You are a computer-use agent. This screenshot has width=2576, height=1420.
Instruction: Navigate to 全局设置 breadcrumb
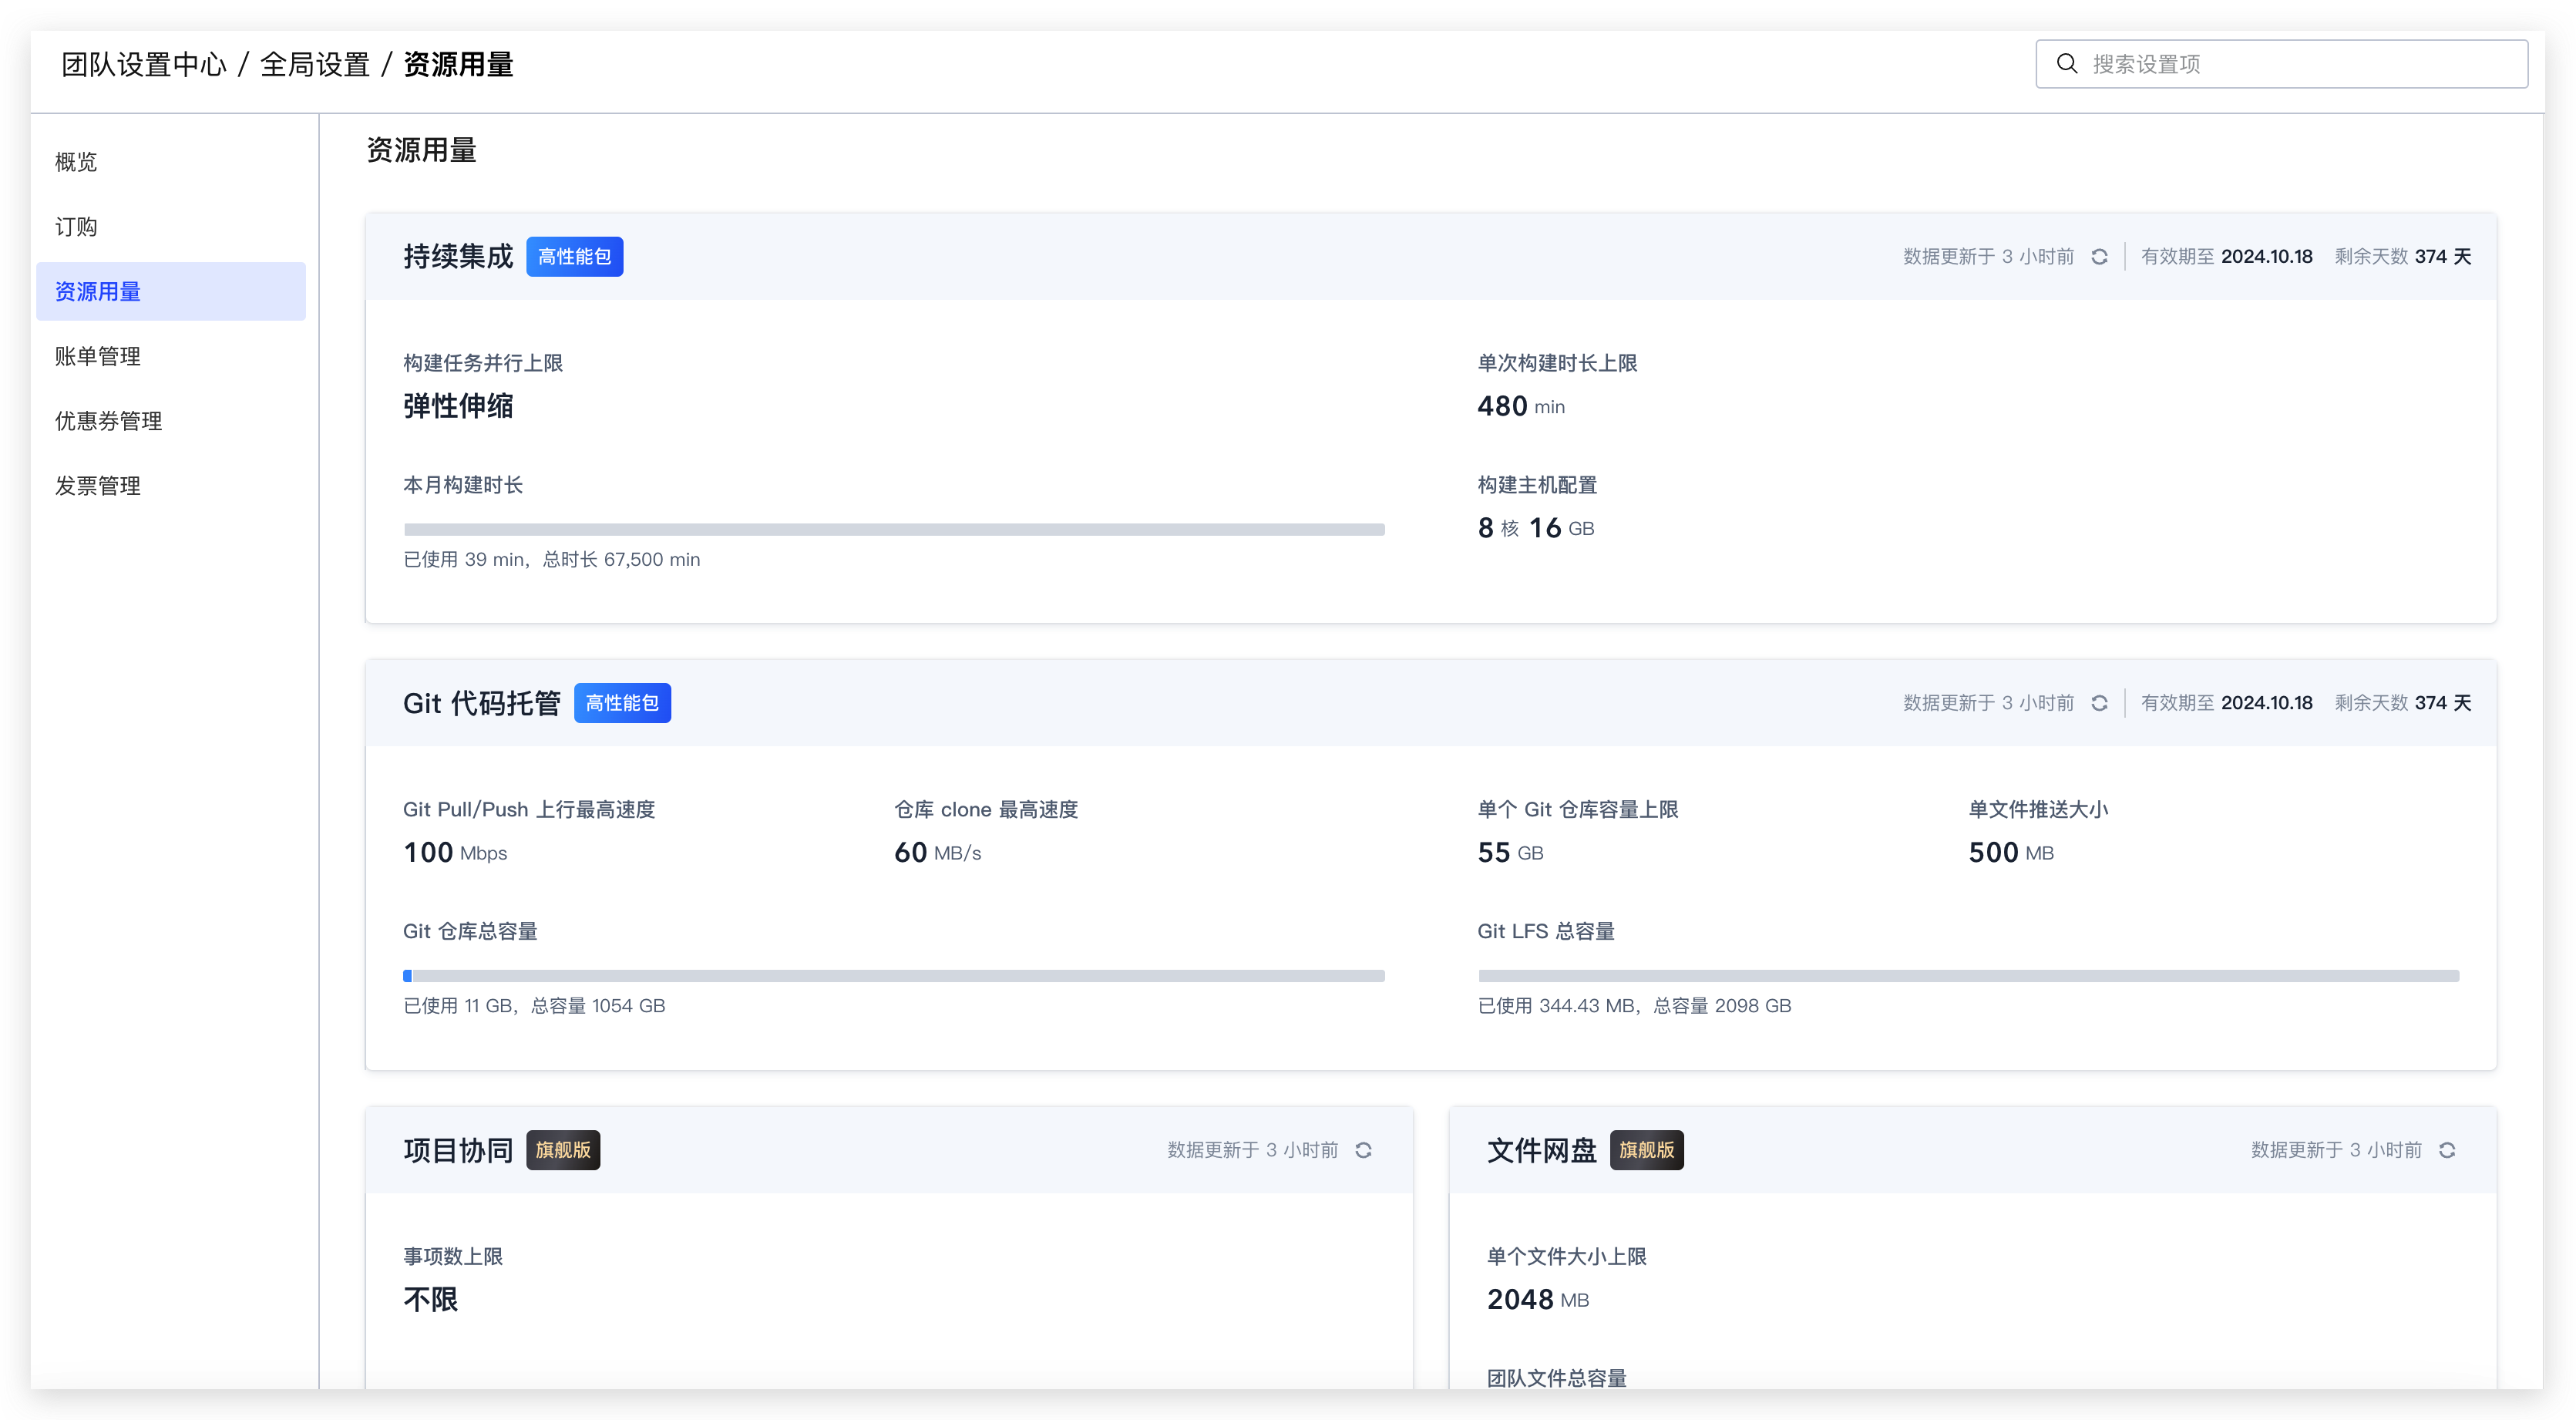tap(315, 65)
